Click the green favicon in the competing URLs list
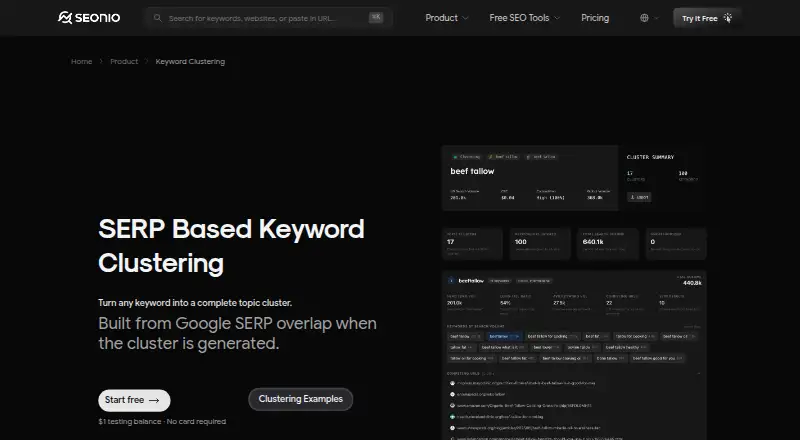 pyautogui.click(x=453, y=417)
